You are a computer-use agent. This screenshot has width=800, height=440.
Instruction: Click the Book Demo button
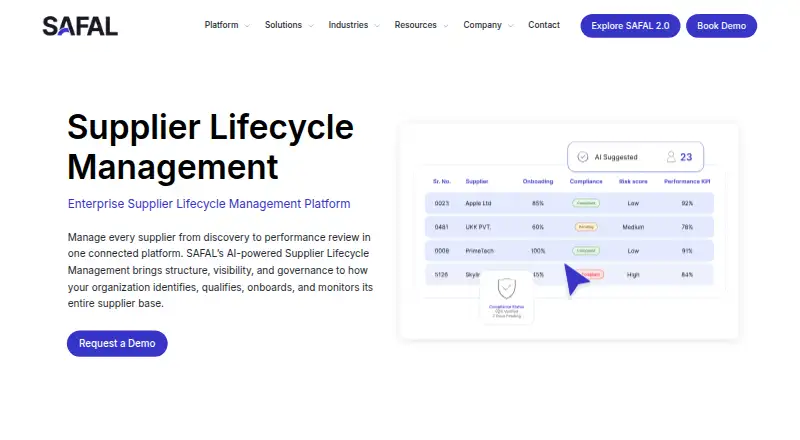721,26
